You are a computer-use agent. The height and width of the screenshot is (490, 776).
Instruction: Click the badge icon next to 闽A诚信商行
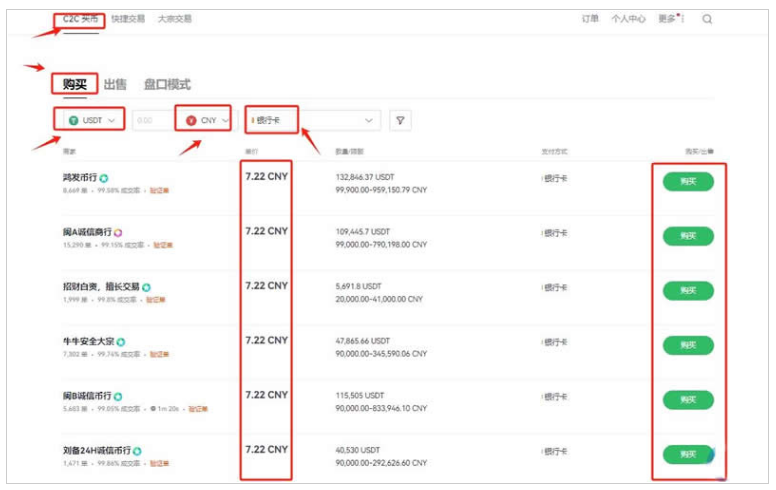(117, 232)
